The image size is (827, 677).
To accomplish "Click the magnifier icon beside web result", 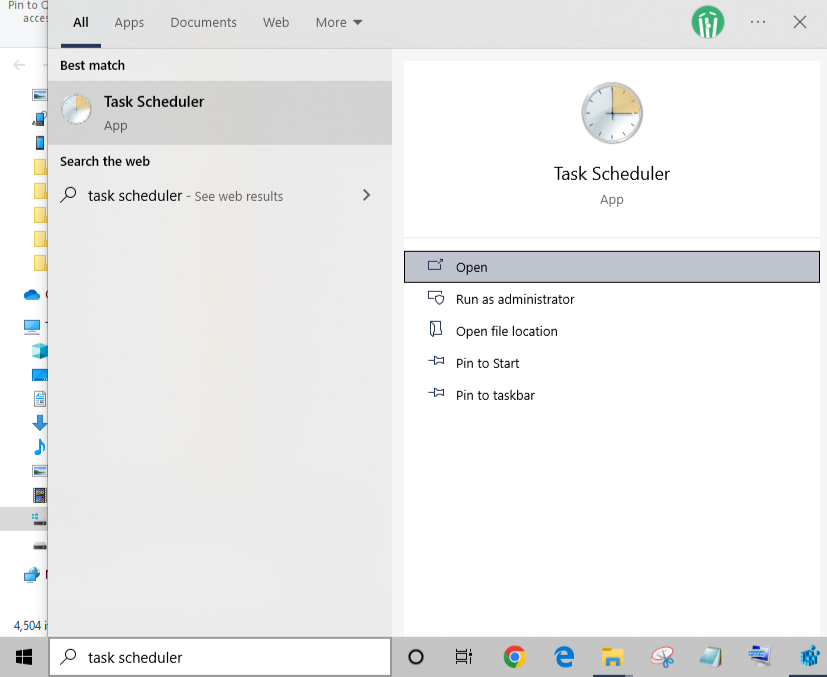I will point(69,195).
